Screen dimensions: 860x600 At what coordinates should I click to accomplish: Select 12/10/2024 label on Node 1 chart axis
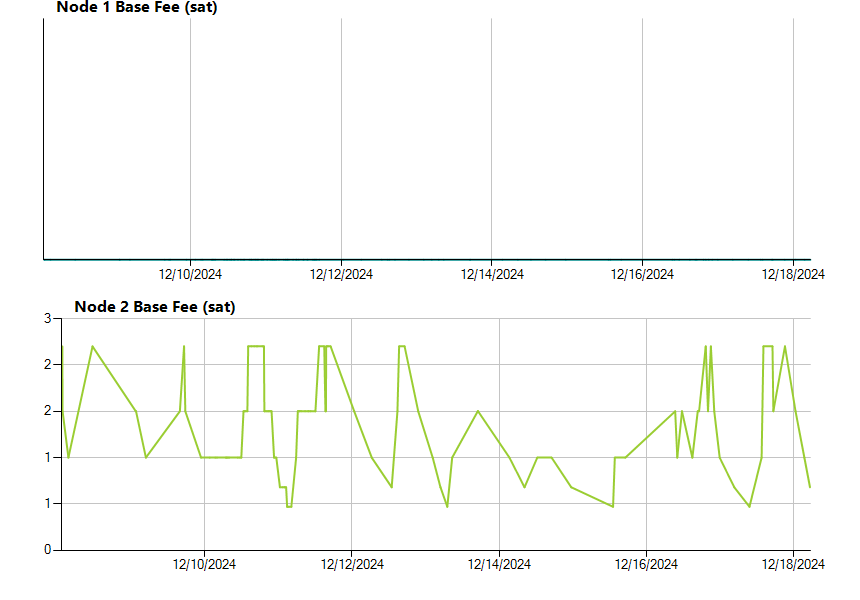(x=190, y=274)
